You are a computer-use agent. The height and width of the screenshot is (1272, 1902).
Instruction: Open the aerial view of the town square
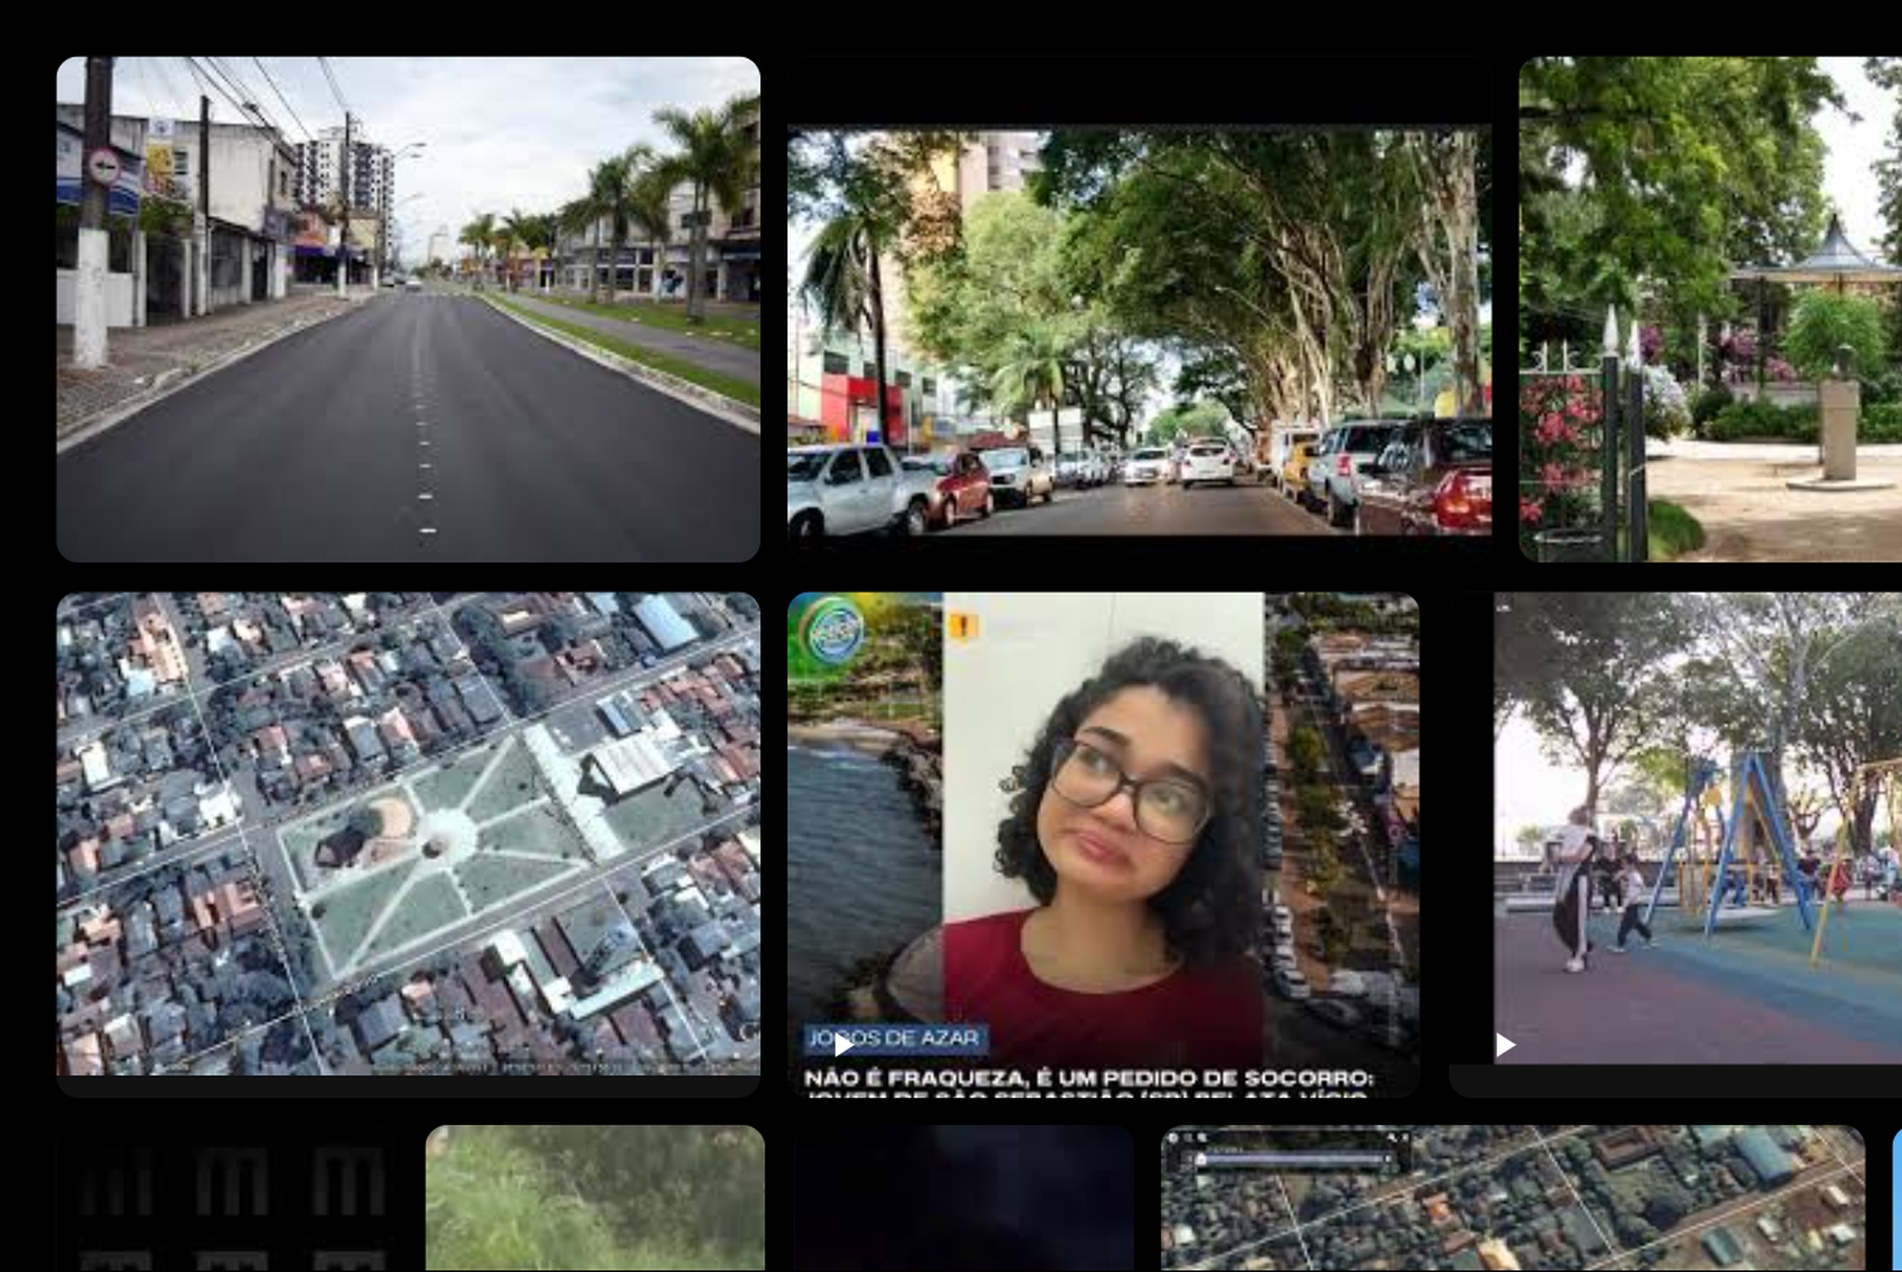click(x=408, y=833)
